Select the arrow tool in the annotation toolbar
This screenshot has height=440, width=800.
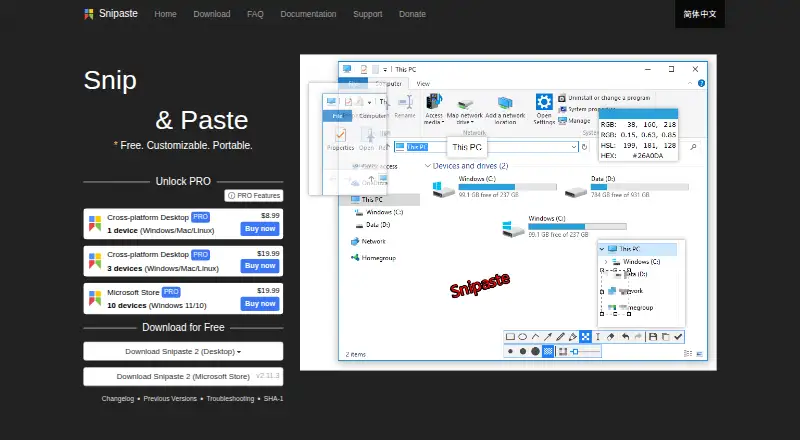click(547, 337)
